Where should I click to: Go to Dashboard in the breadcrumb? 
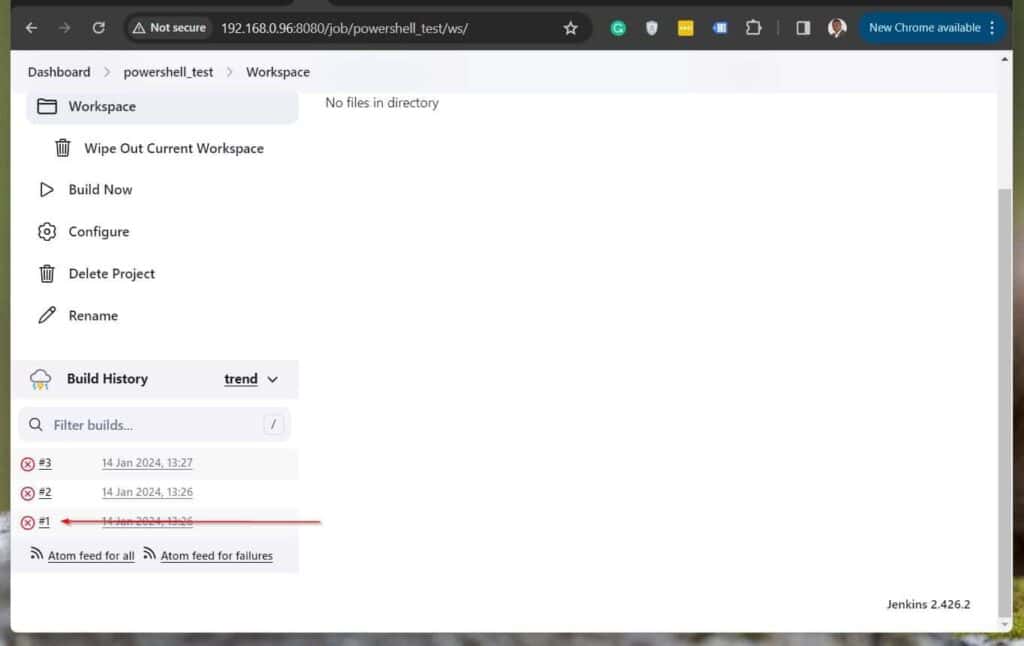coord(57,71)
